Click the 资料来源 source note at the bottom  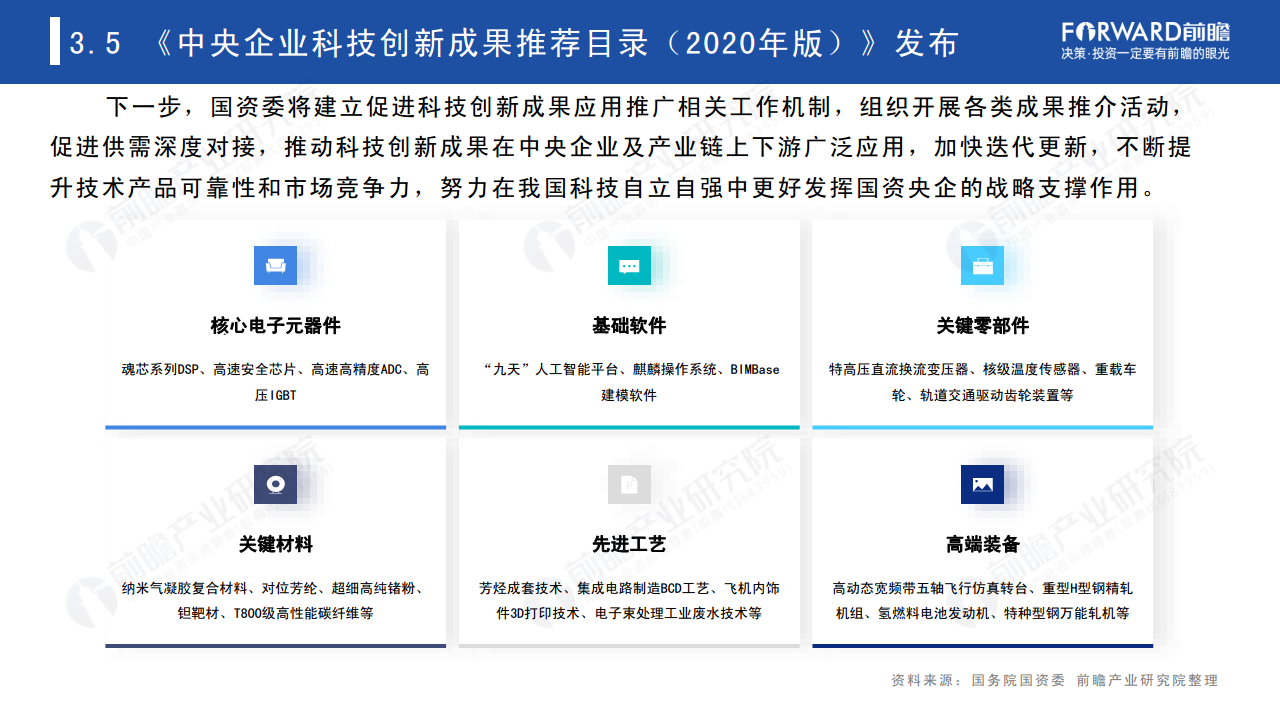pos(1054,680)
